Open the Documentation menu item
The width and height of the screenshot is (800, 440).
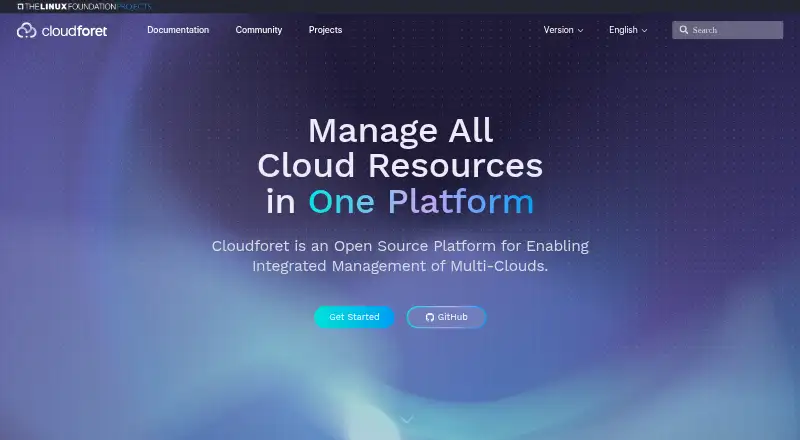tap(178, 30)
